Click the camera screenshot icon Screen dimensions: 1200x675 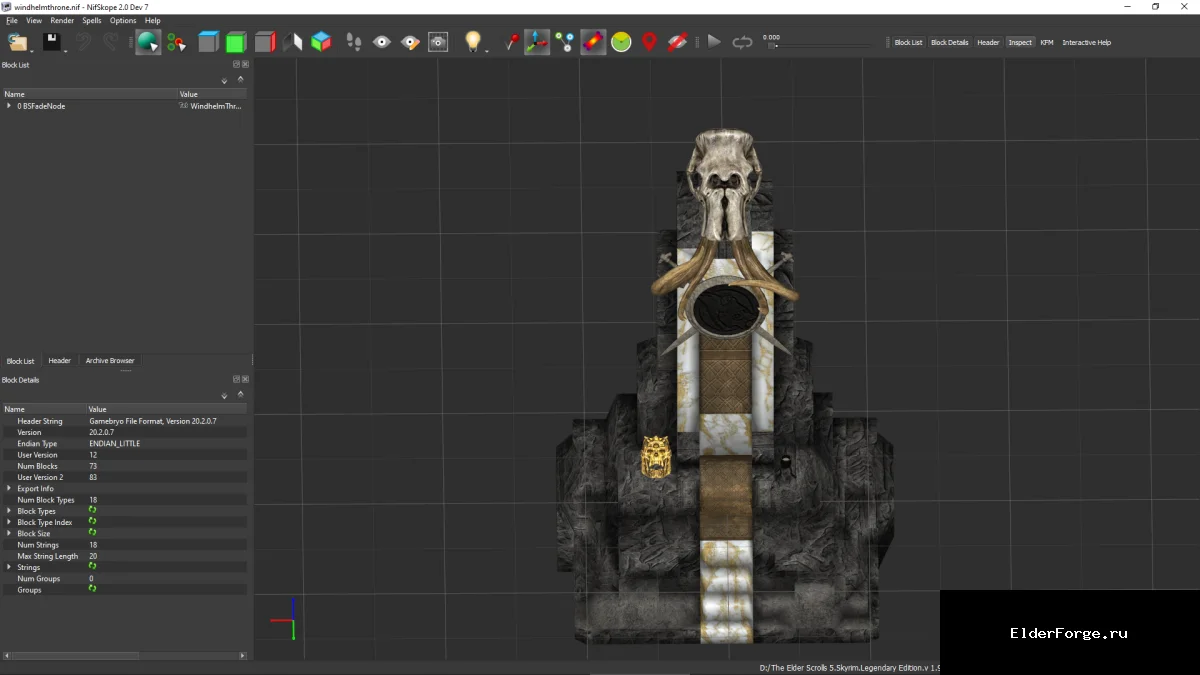tap(438, 42)
